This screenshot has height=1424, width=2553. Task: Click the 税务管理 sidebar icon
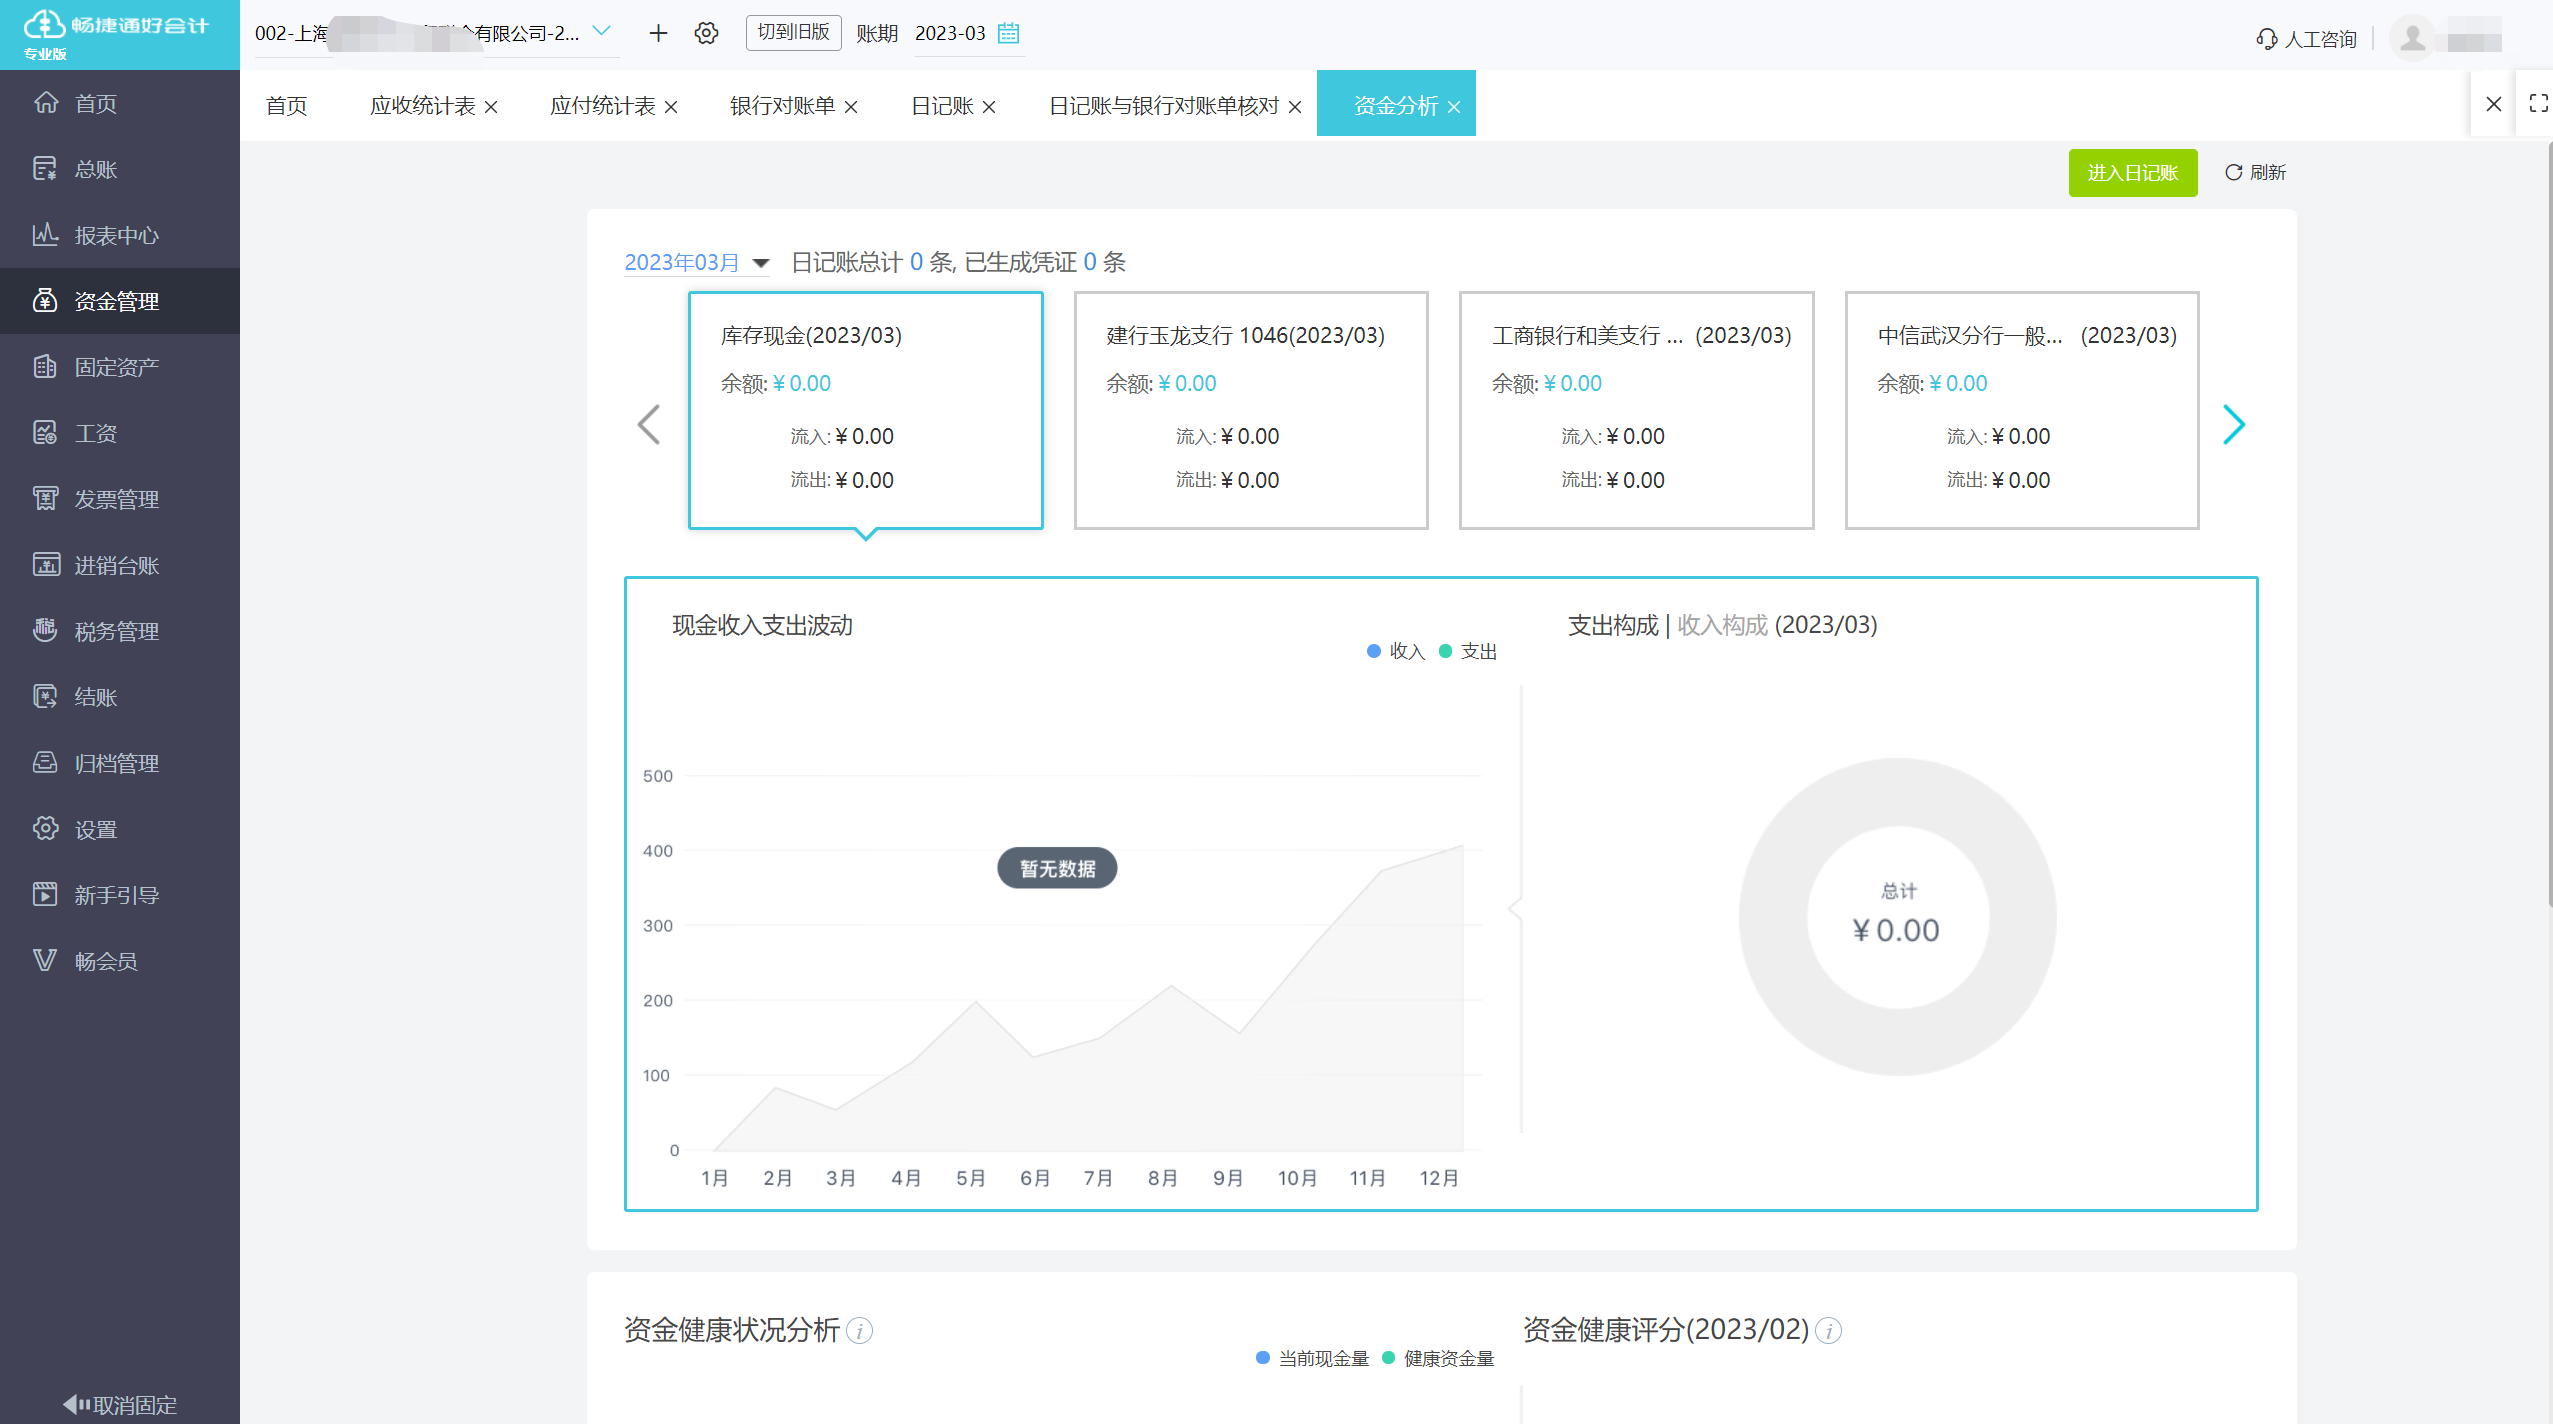[44, 630]
